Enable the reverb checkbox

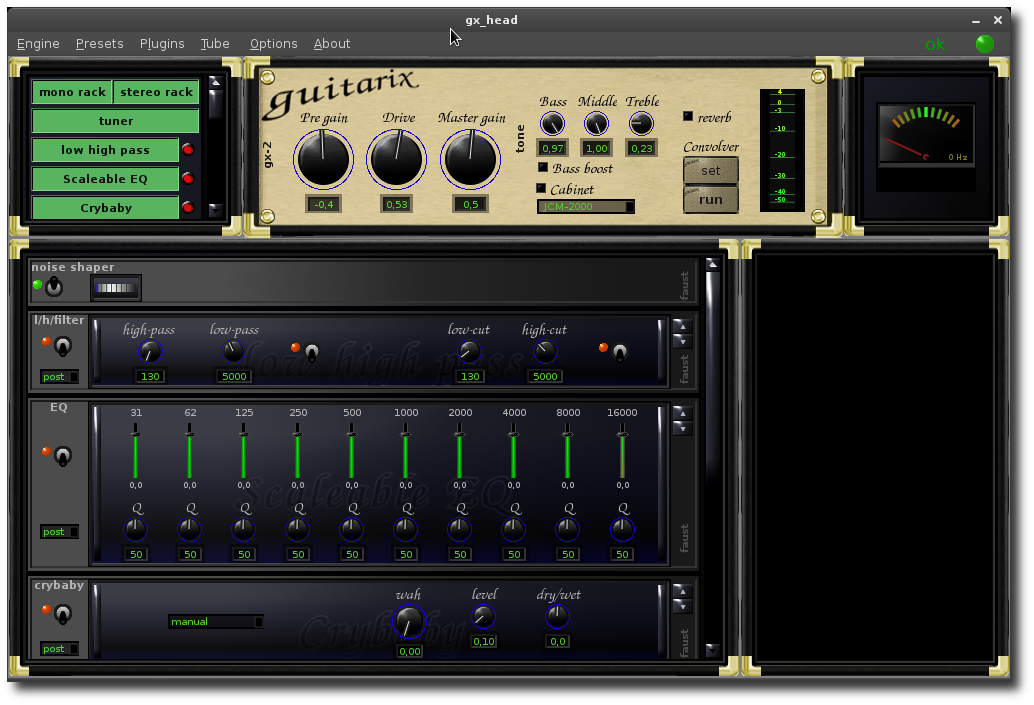(x=688, y=117)
